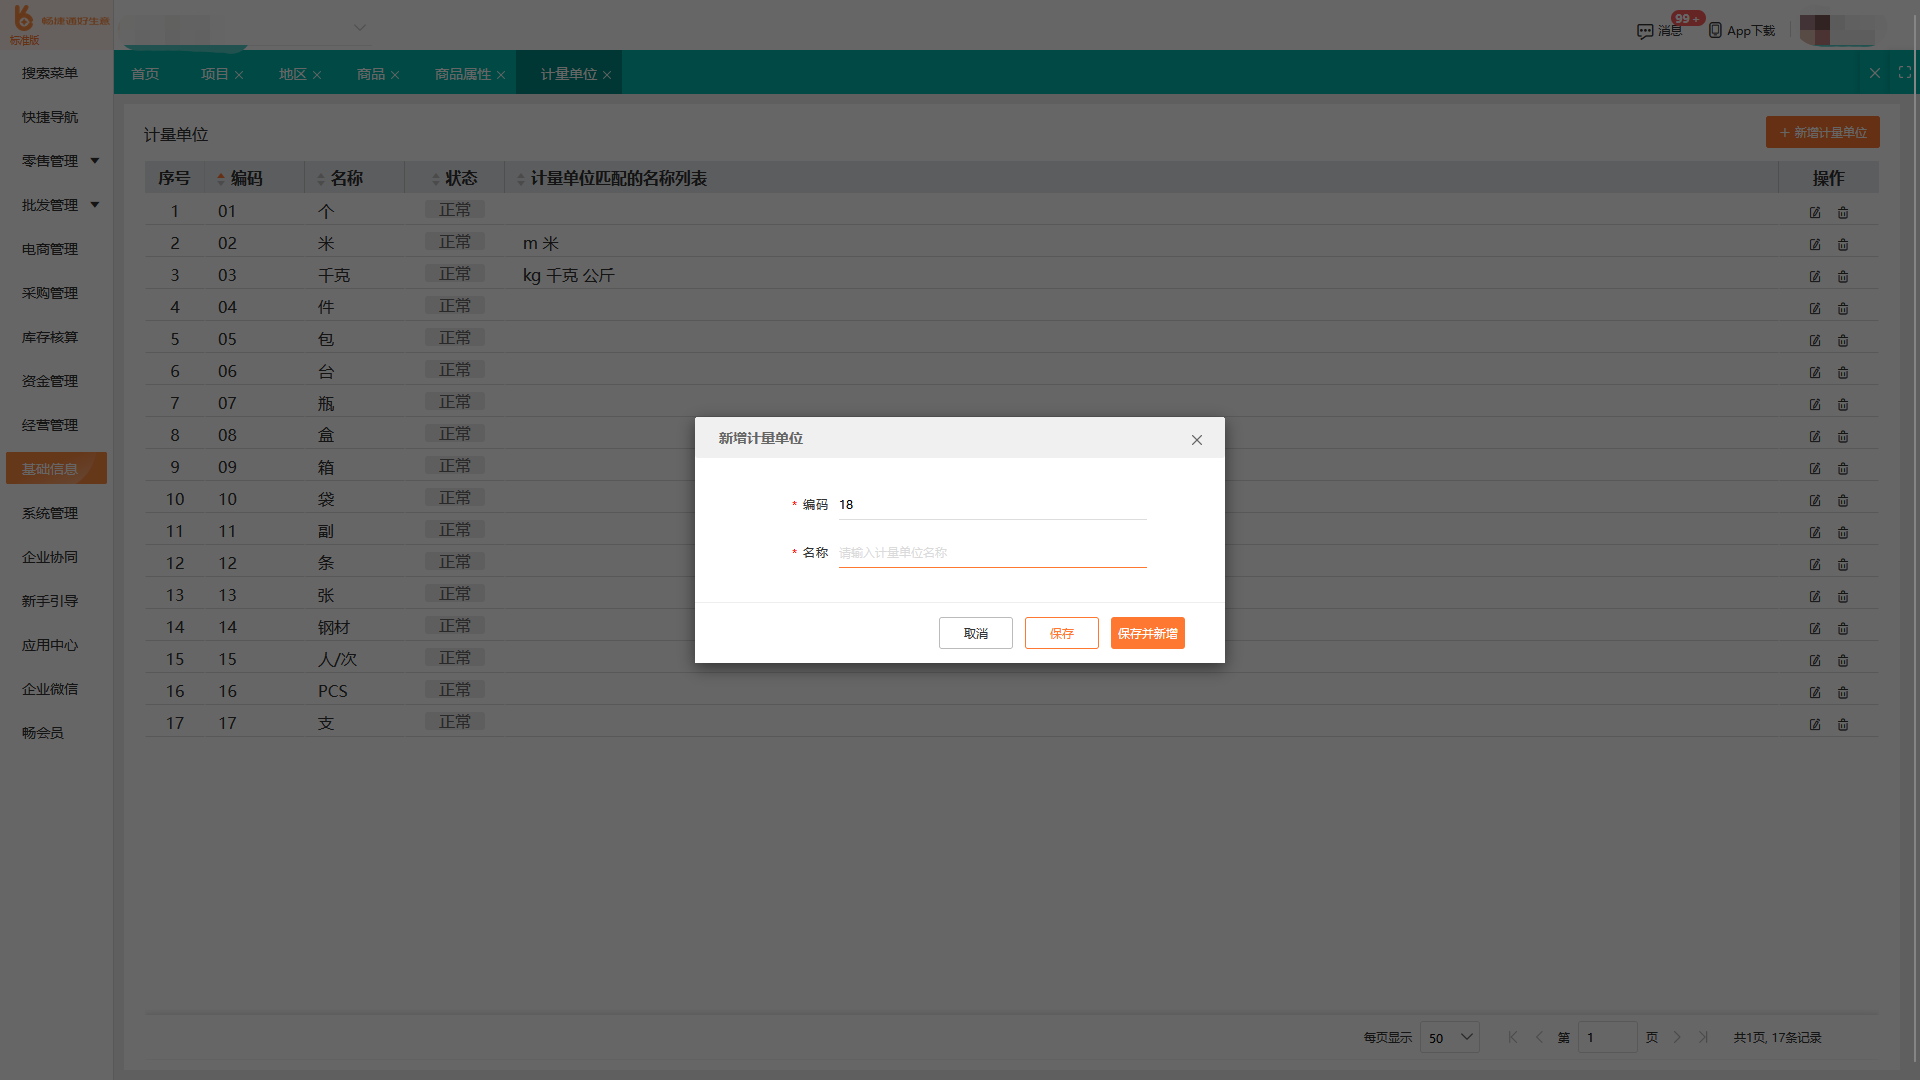Viewport: 1920px width, 1080px height.
Task: Click the user avatar icon top right
Action: coord(1815,29)
